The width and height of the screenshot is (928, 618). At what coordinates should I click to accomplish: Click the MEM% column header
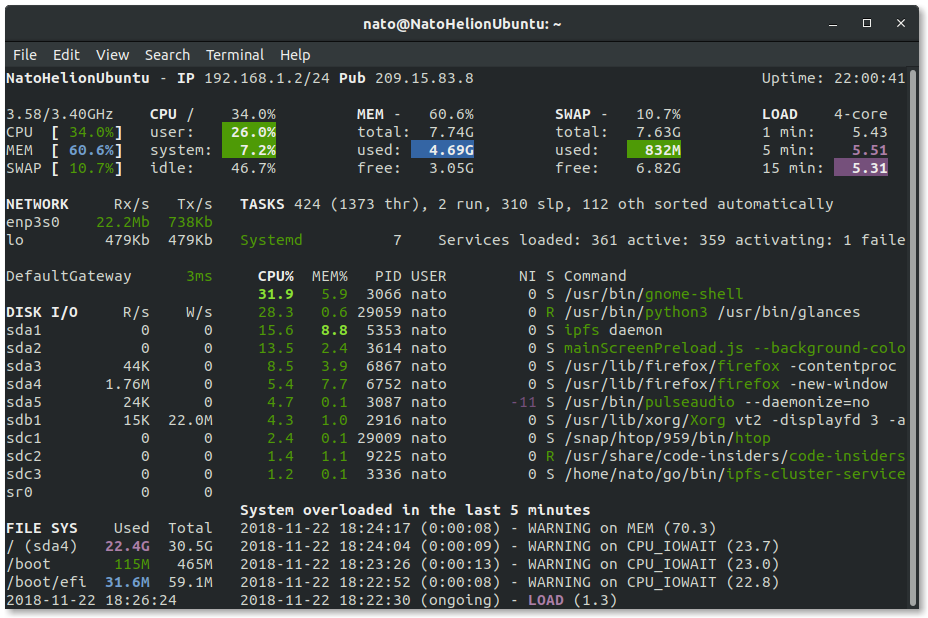pyautogui.click(x=329, y=276)
